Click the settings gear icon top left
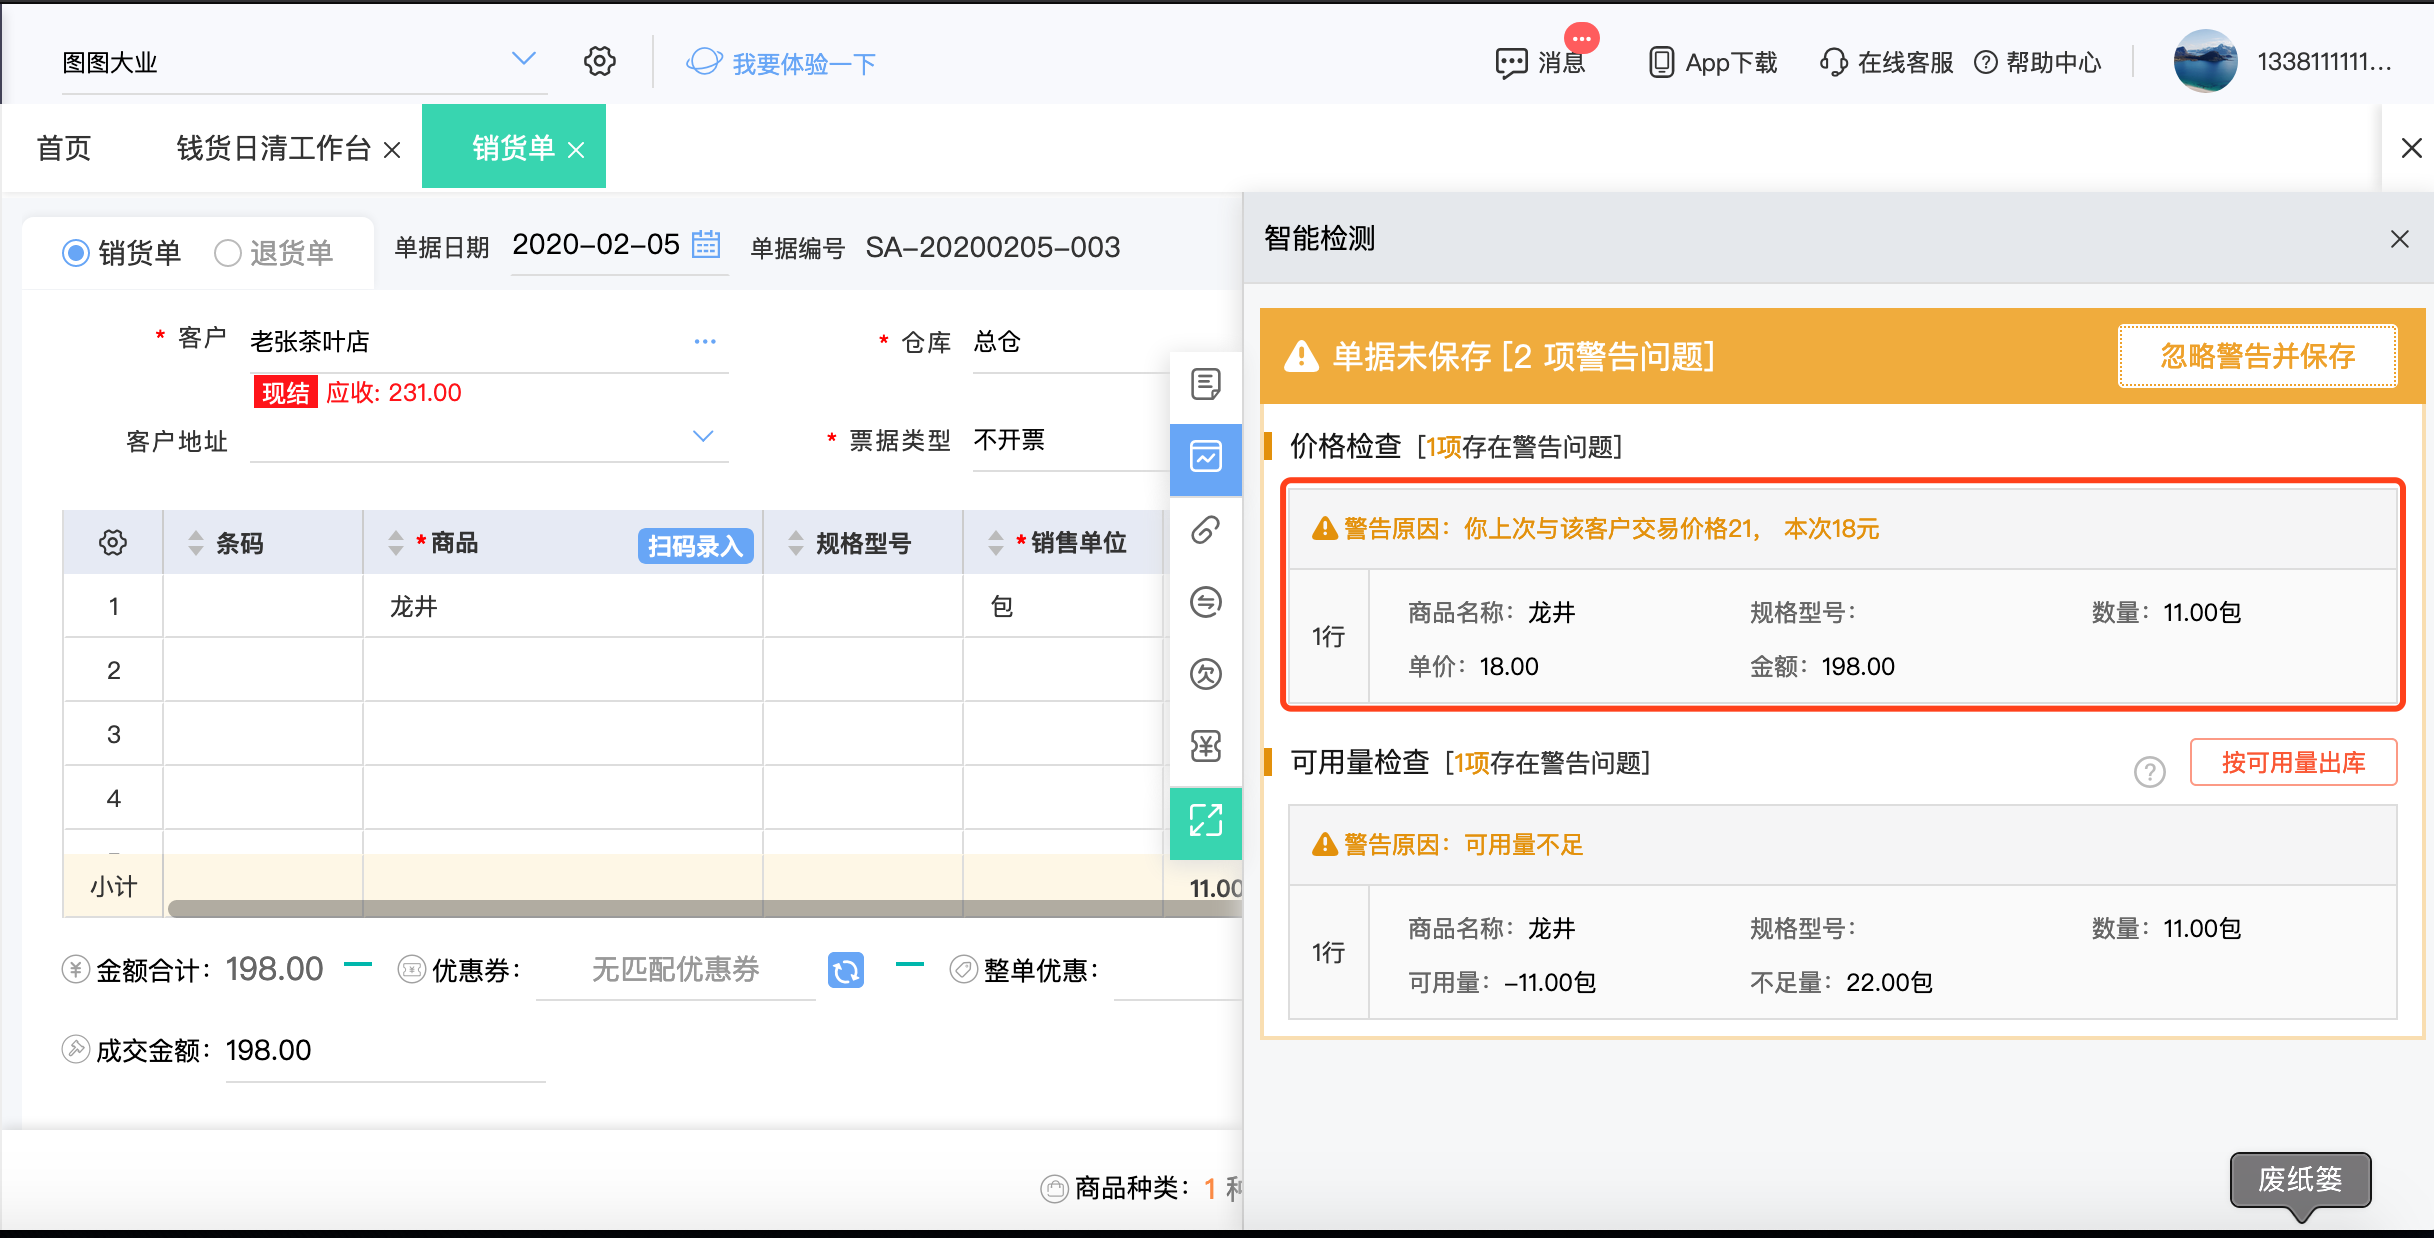This screenshot has height=1238, width=2434. coord(600,60)
